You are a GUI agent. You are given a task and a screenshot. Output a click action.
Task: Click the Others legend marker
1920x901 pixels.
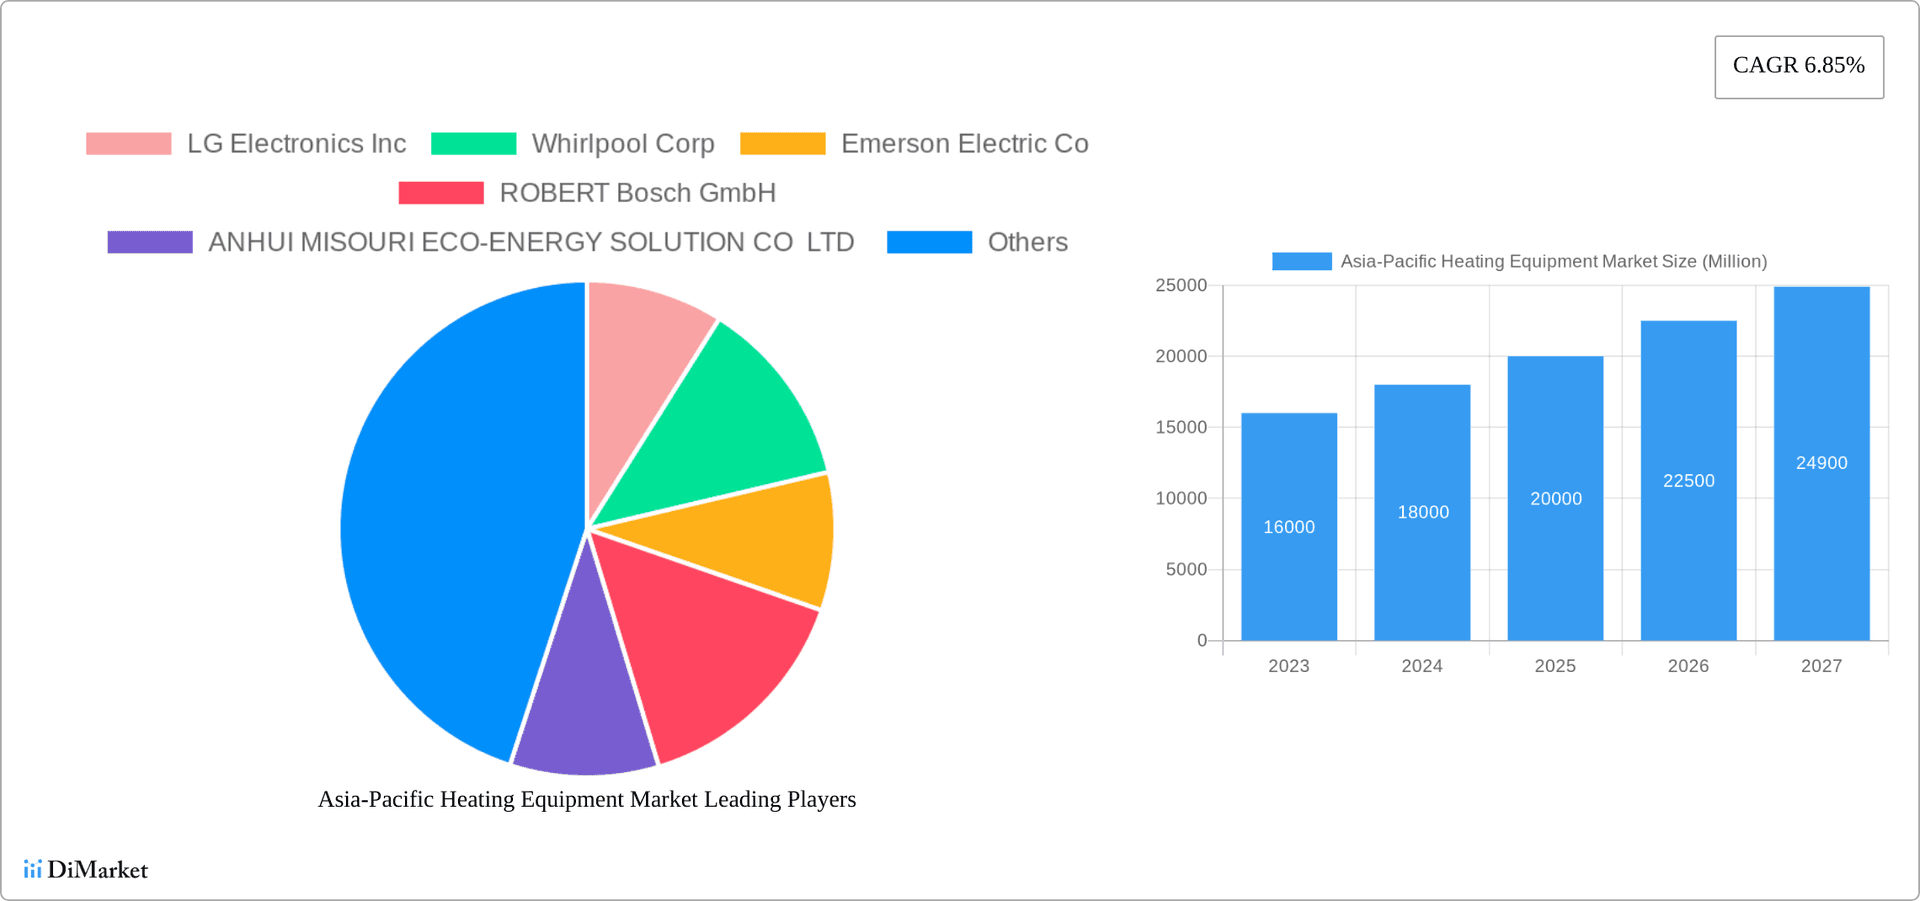pyautogui.click(x=929, y=241)
